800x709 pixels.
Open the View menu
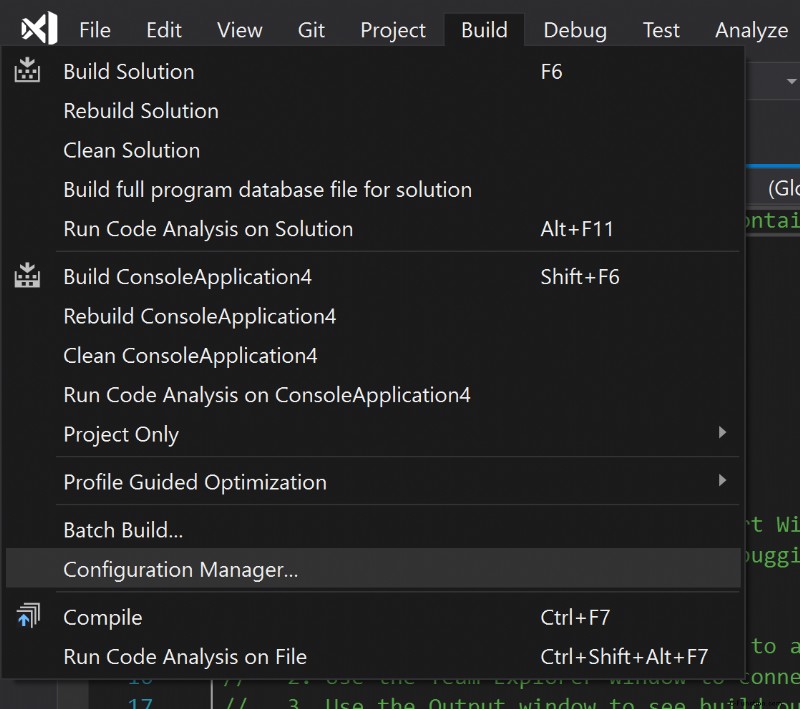coord(240,30)
